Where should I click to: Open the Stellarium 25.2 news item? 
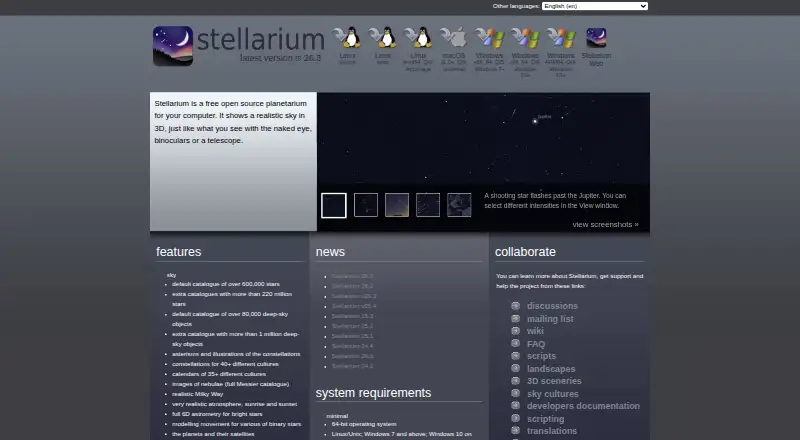352,326
